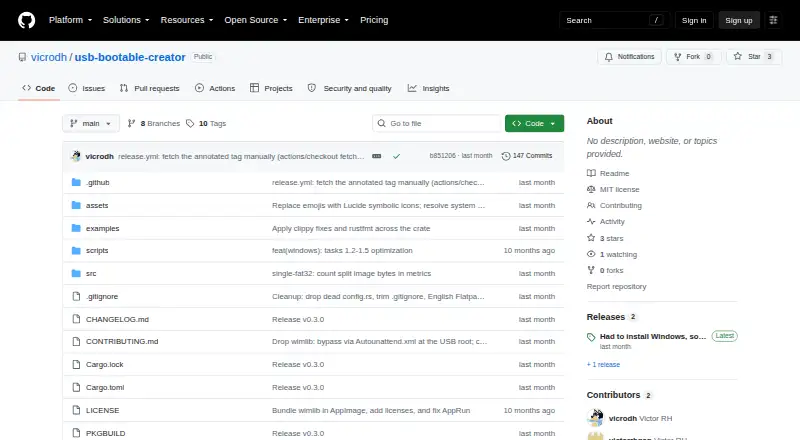800x440 pixels.
Task: Expand the Solutions menu
Action: pyautogui.click(x=126, y=20)
